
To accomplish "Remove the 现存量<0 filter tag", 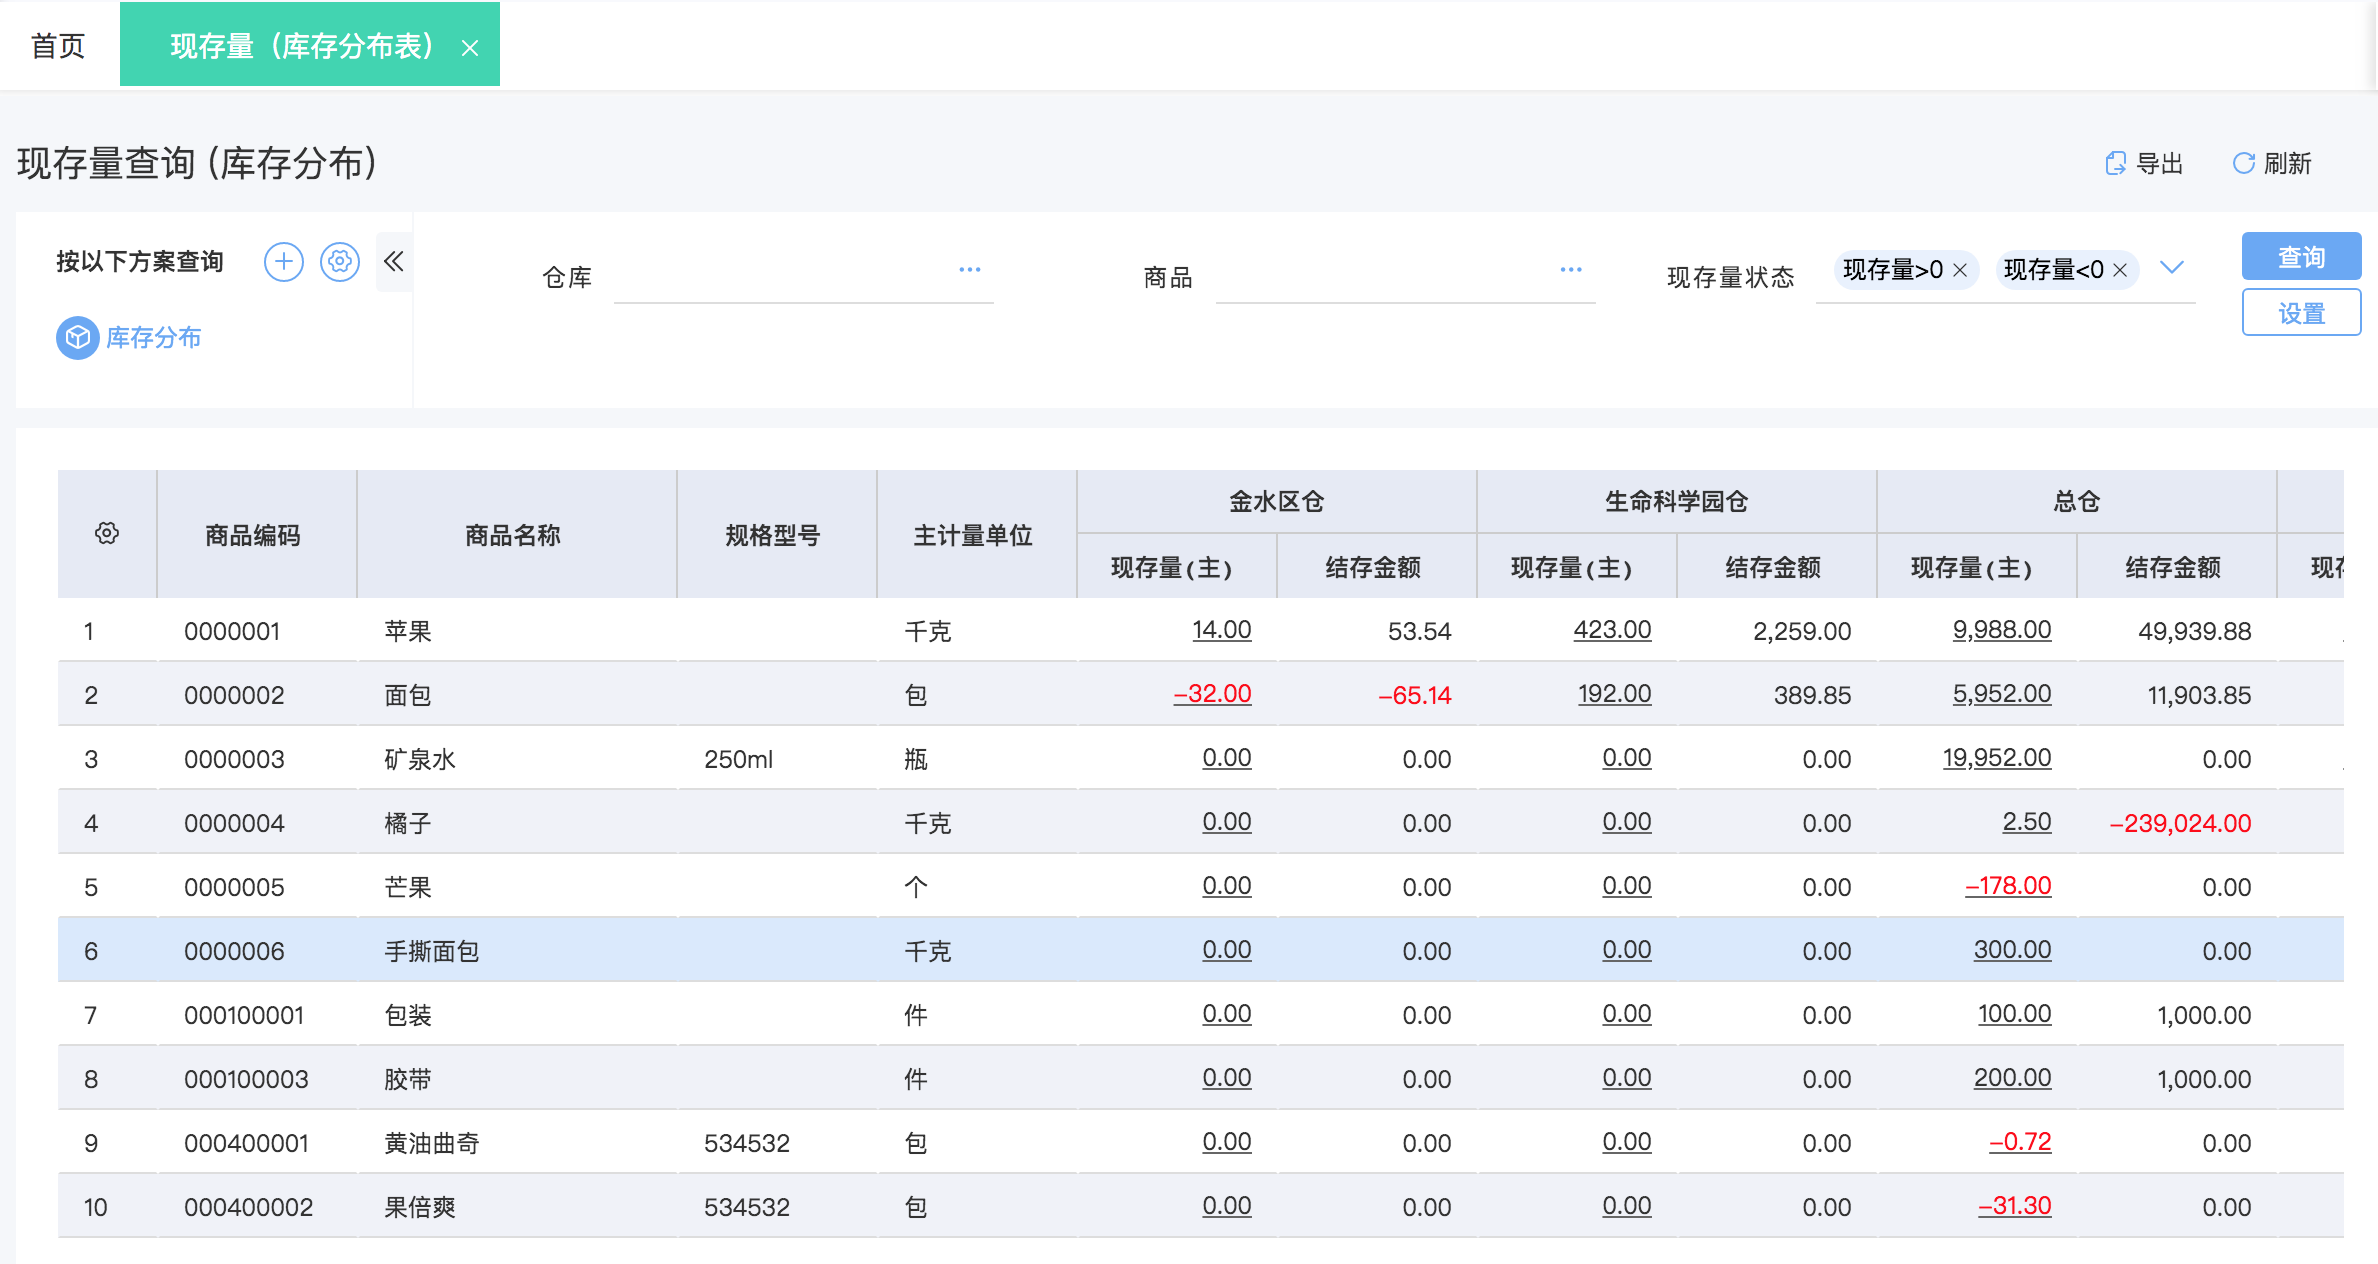I will (x=2125, y=269).
